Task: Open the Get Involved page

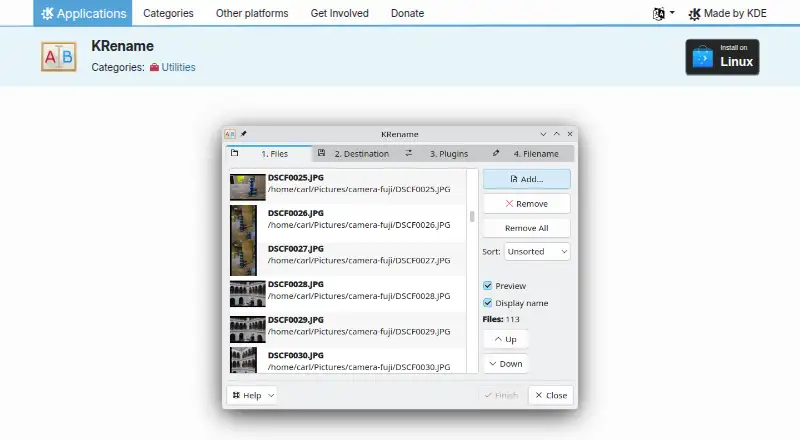Action: coord(340,13)
